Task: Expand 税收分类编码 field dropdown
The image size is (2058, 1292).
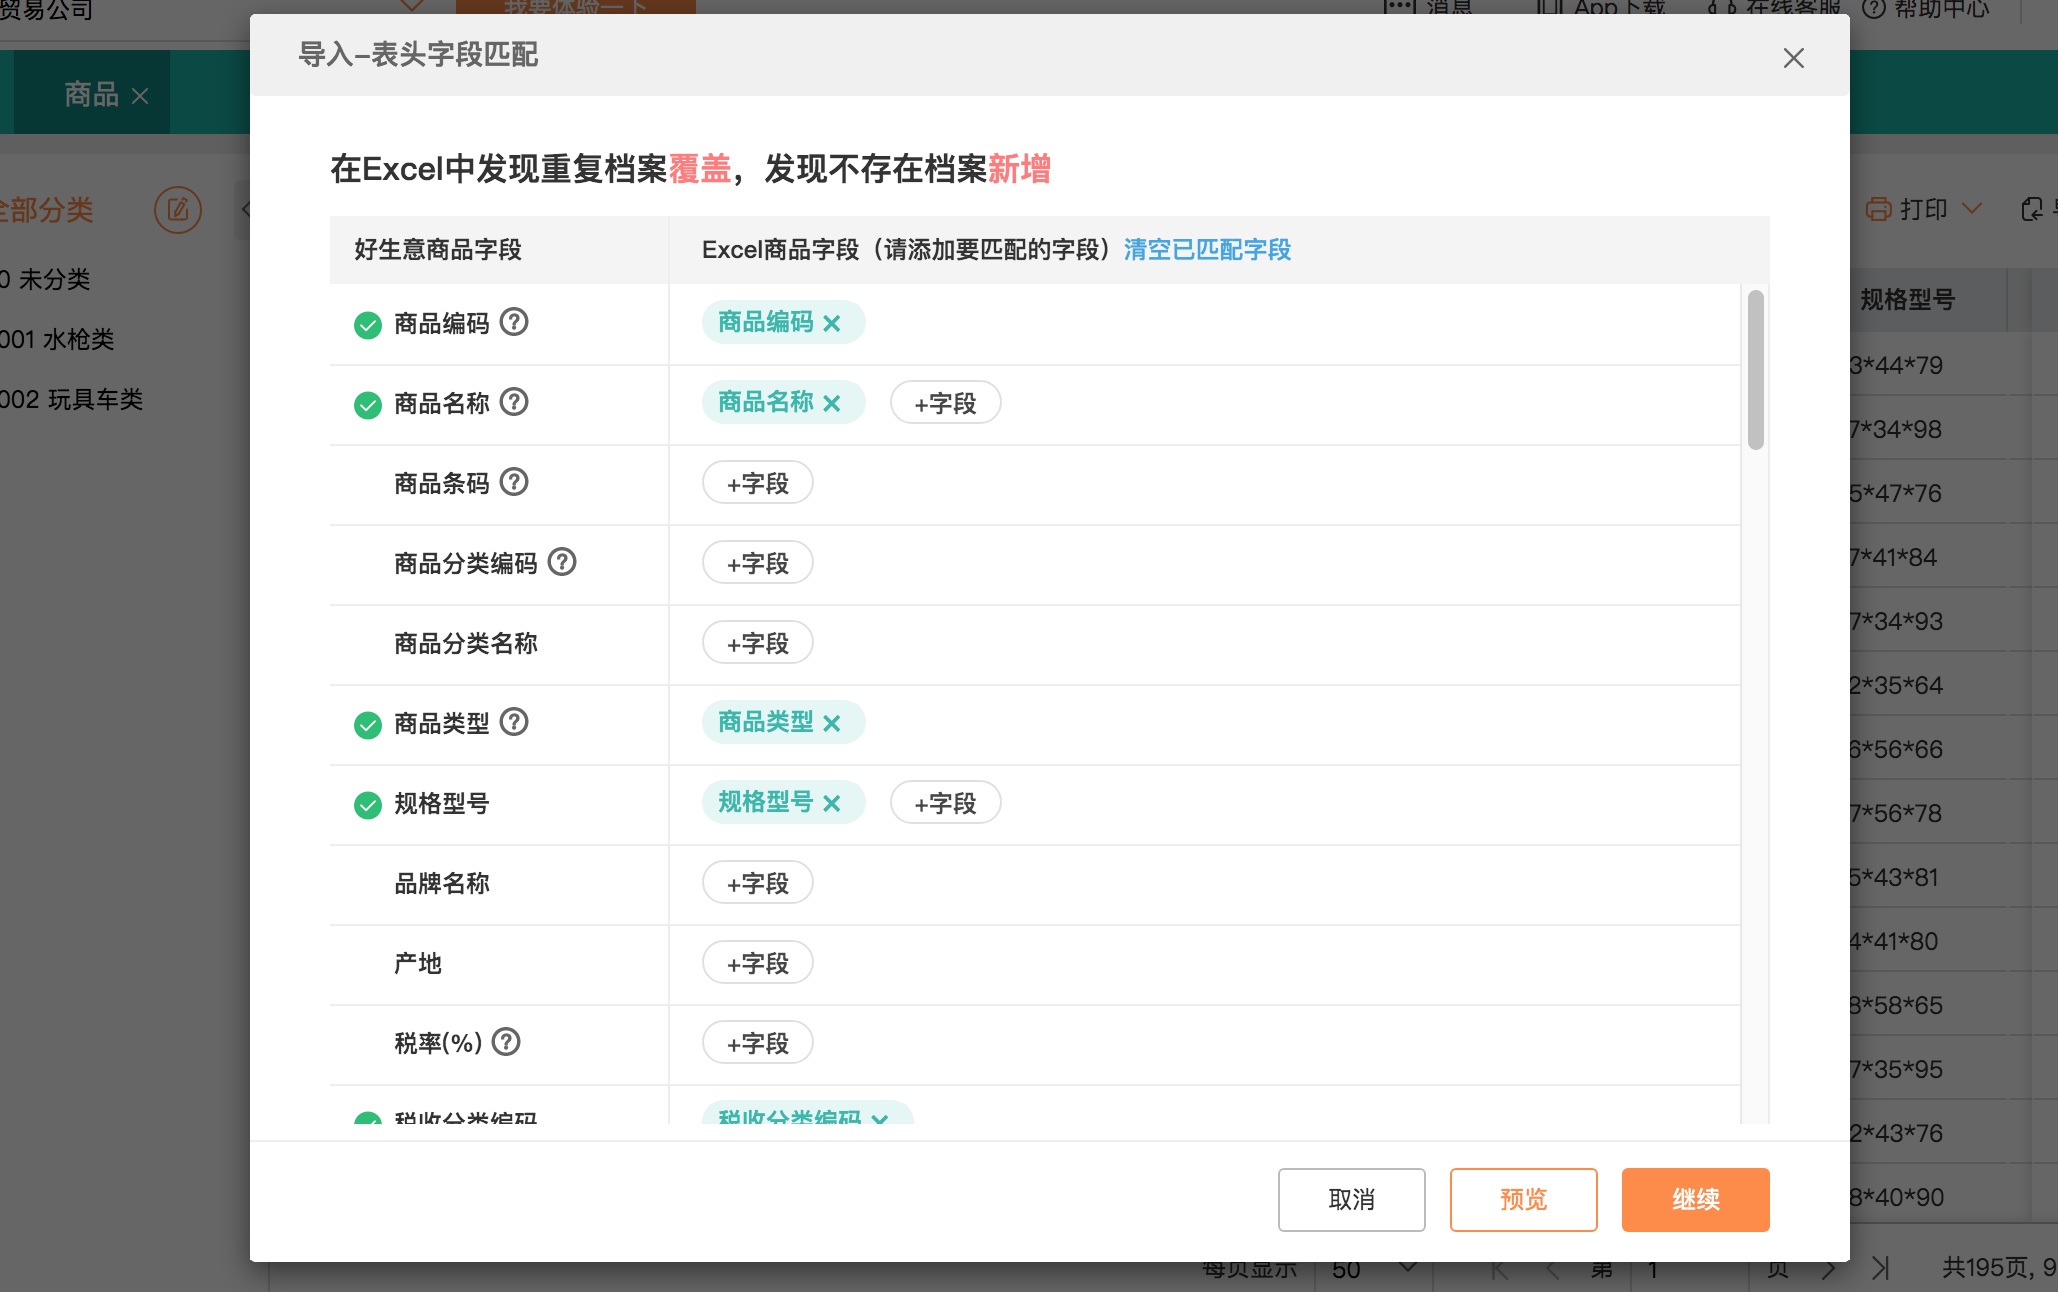Action: [879, 1116]
